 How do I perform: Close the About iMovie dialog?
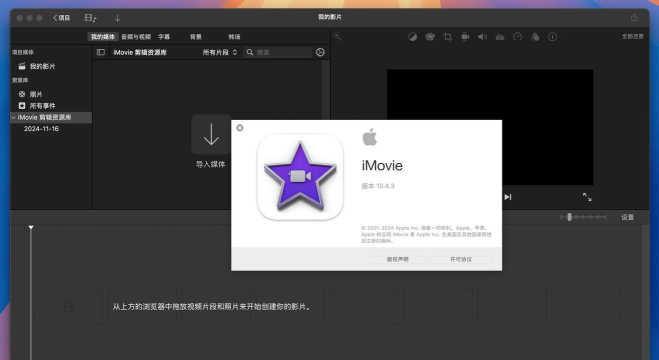coord(240,128)
